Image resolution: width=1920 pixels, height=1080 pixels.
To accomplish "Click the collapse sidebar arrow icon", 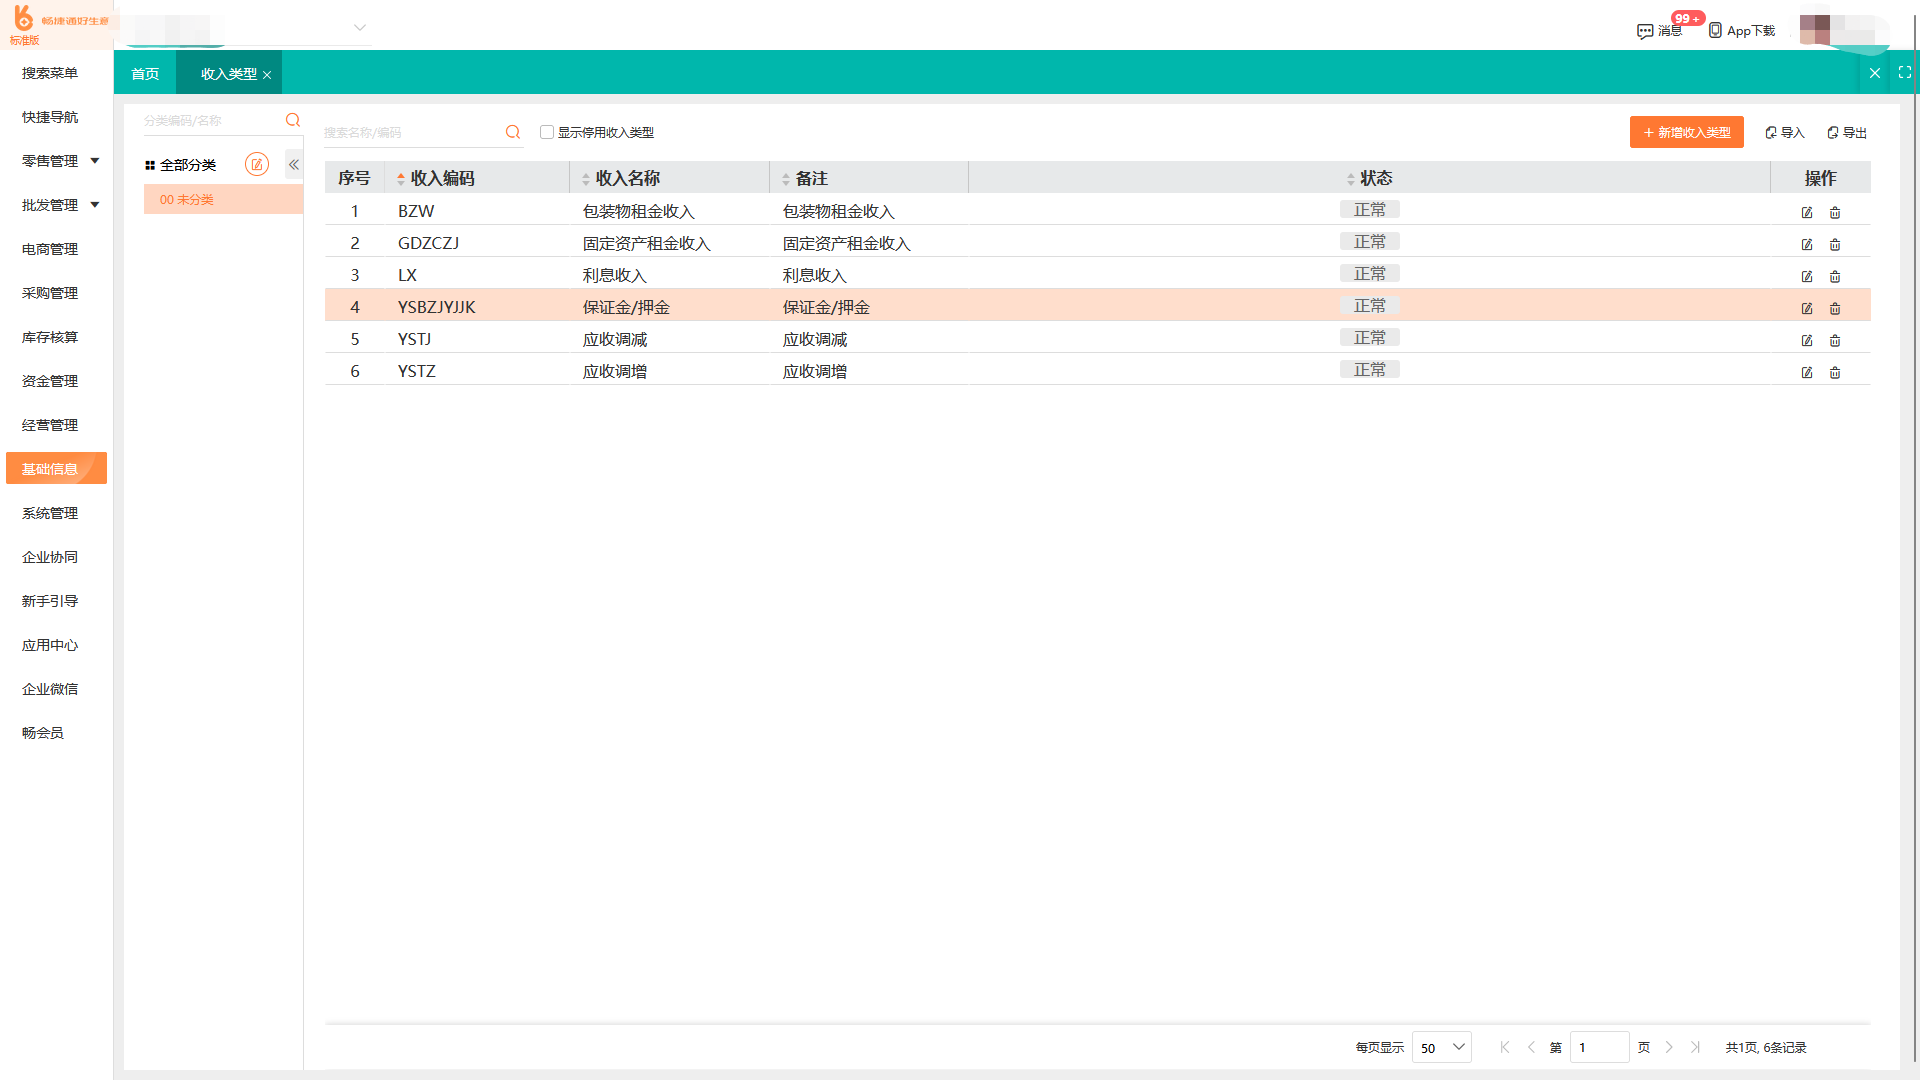I will (293, 164).
